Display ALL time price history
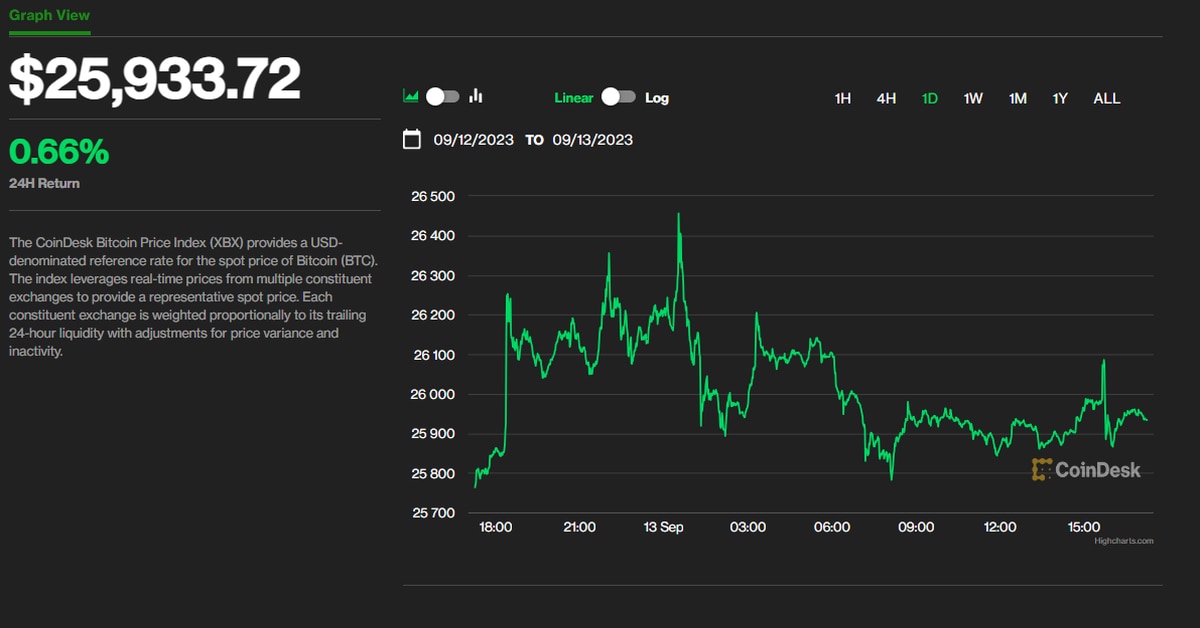This screenshot has height=628, width=1200. pos(1106,98)
